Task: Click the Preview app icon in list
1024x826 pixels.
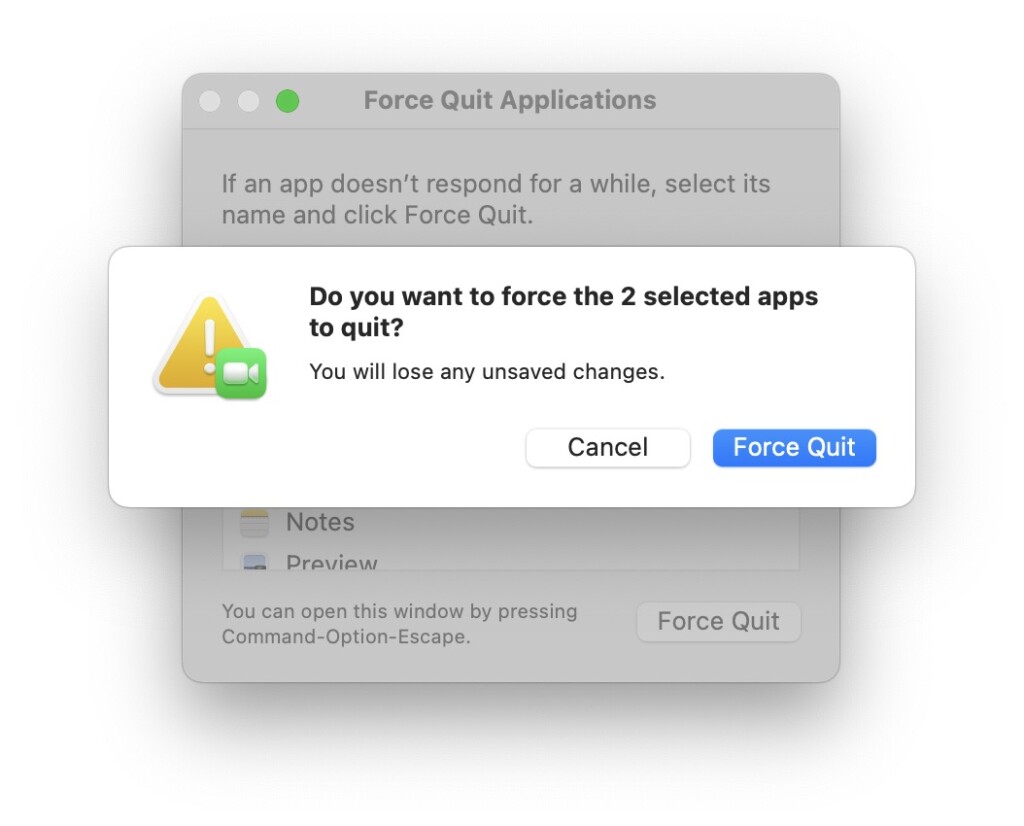Action: tap(255, 563)
